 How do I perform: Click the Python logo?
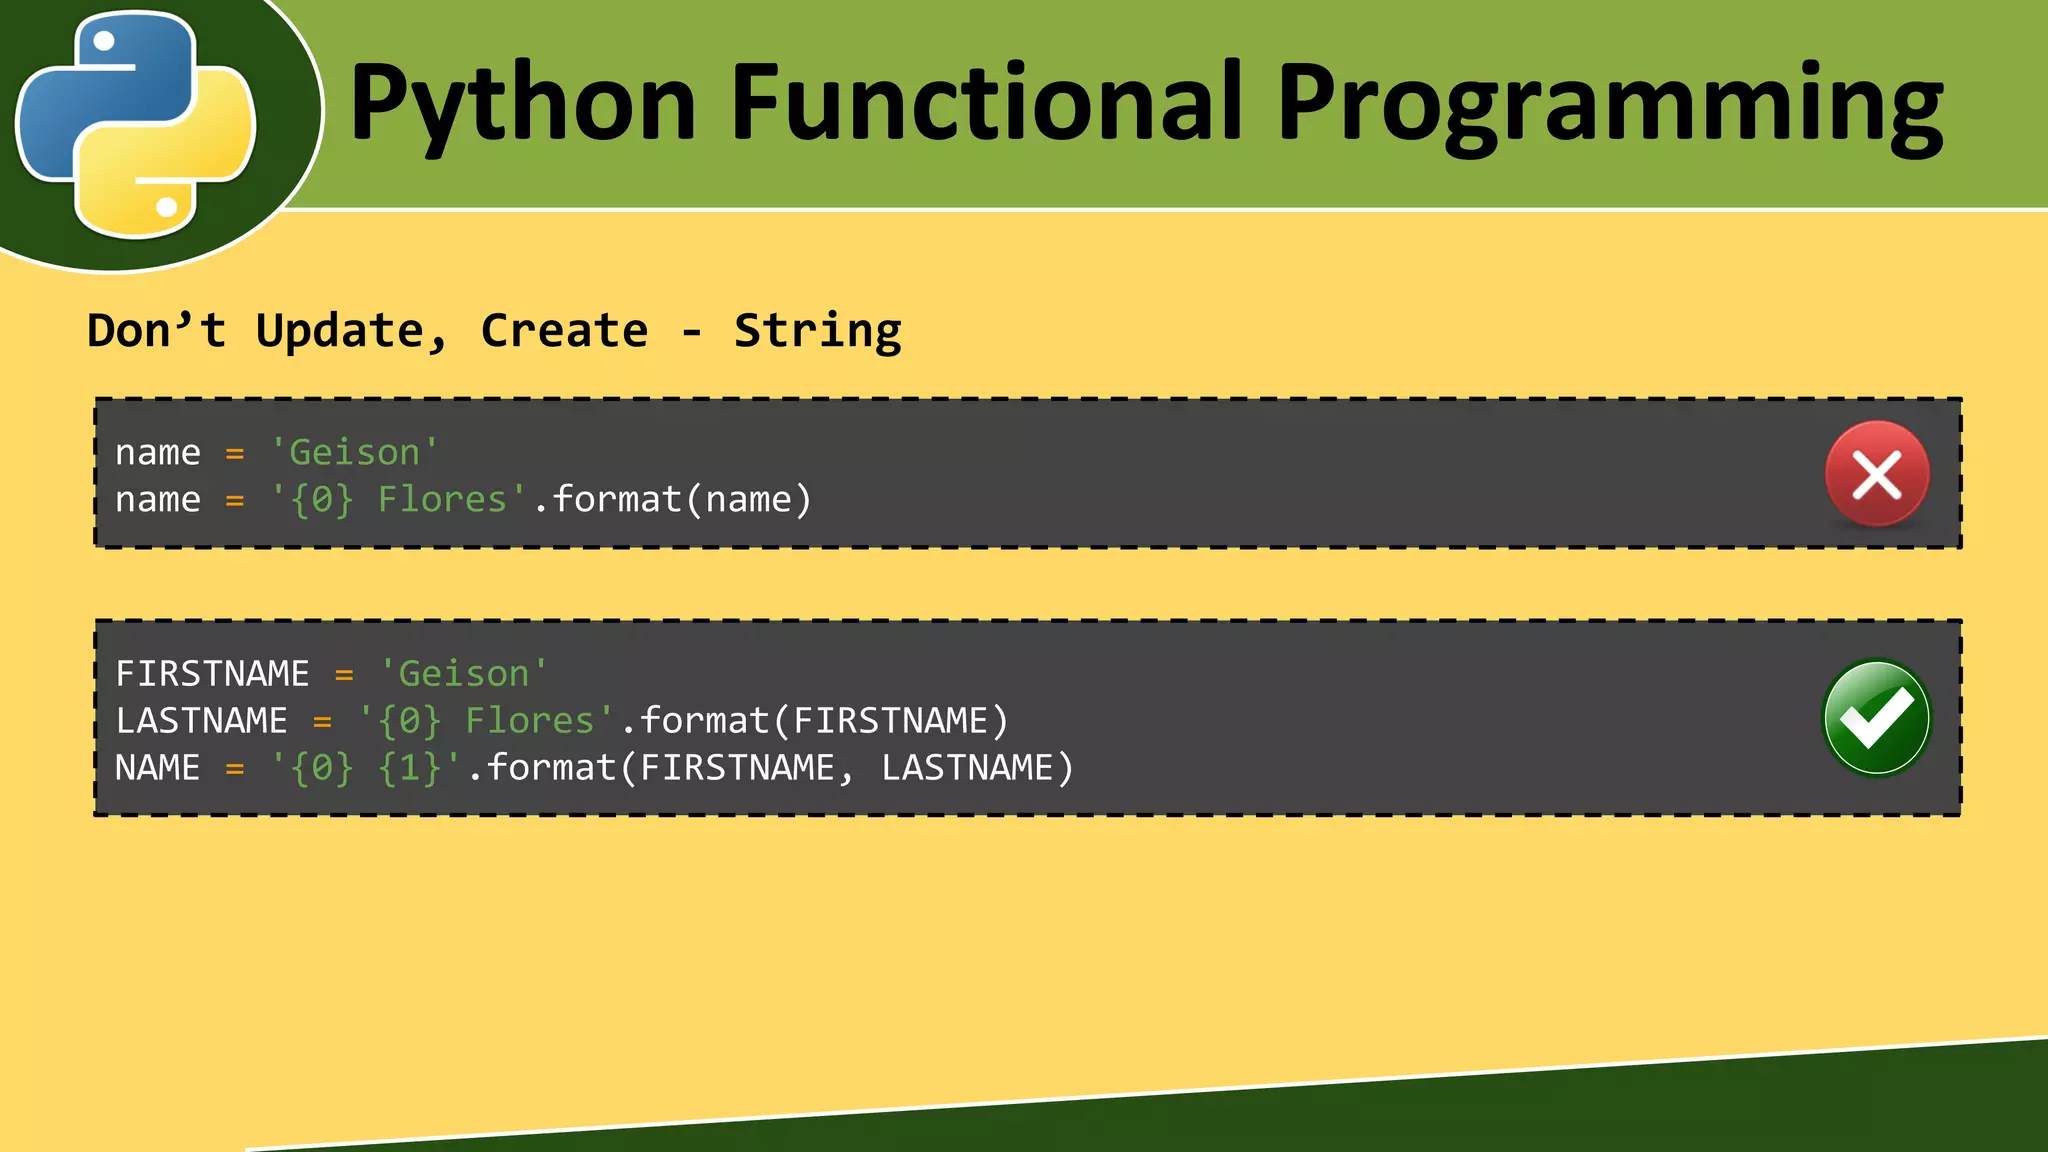point(135,125)
